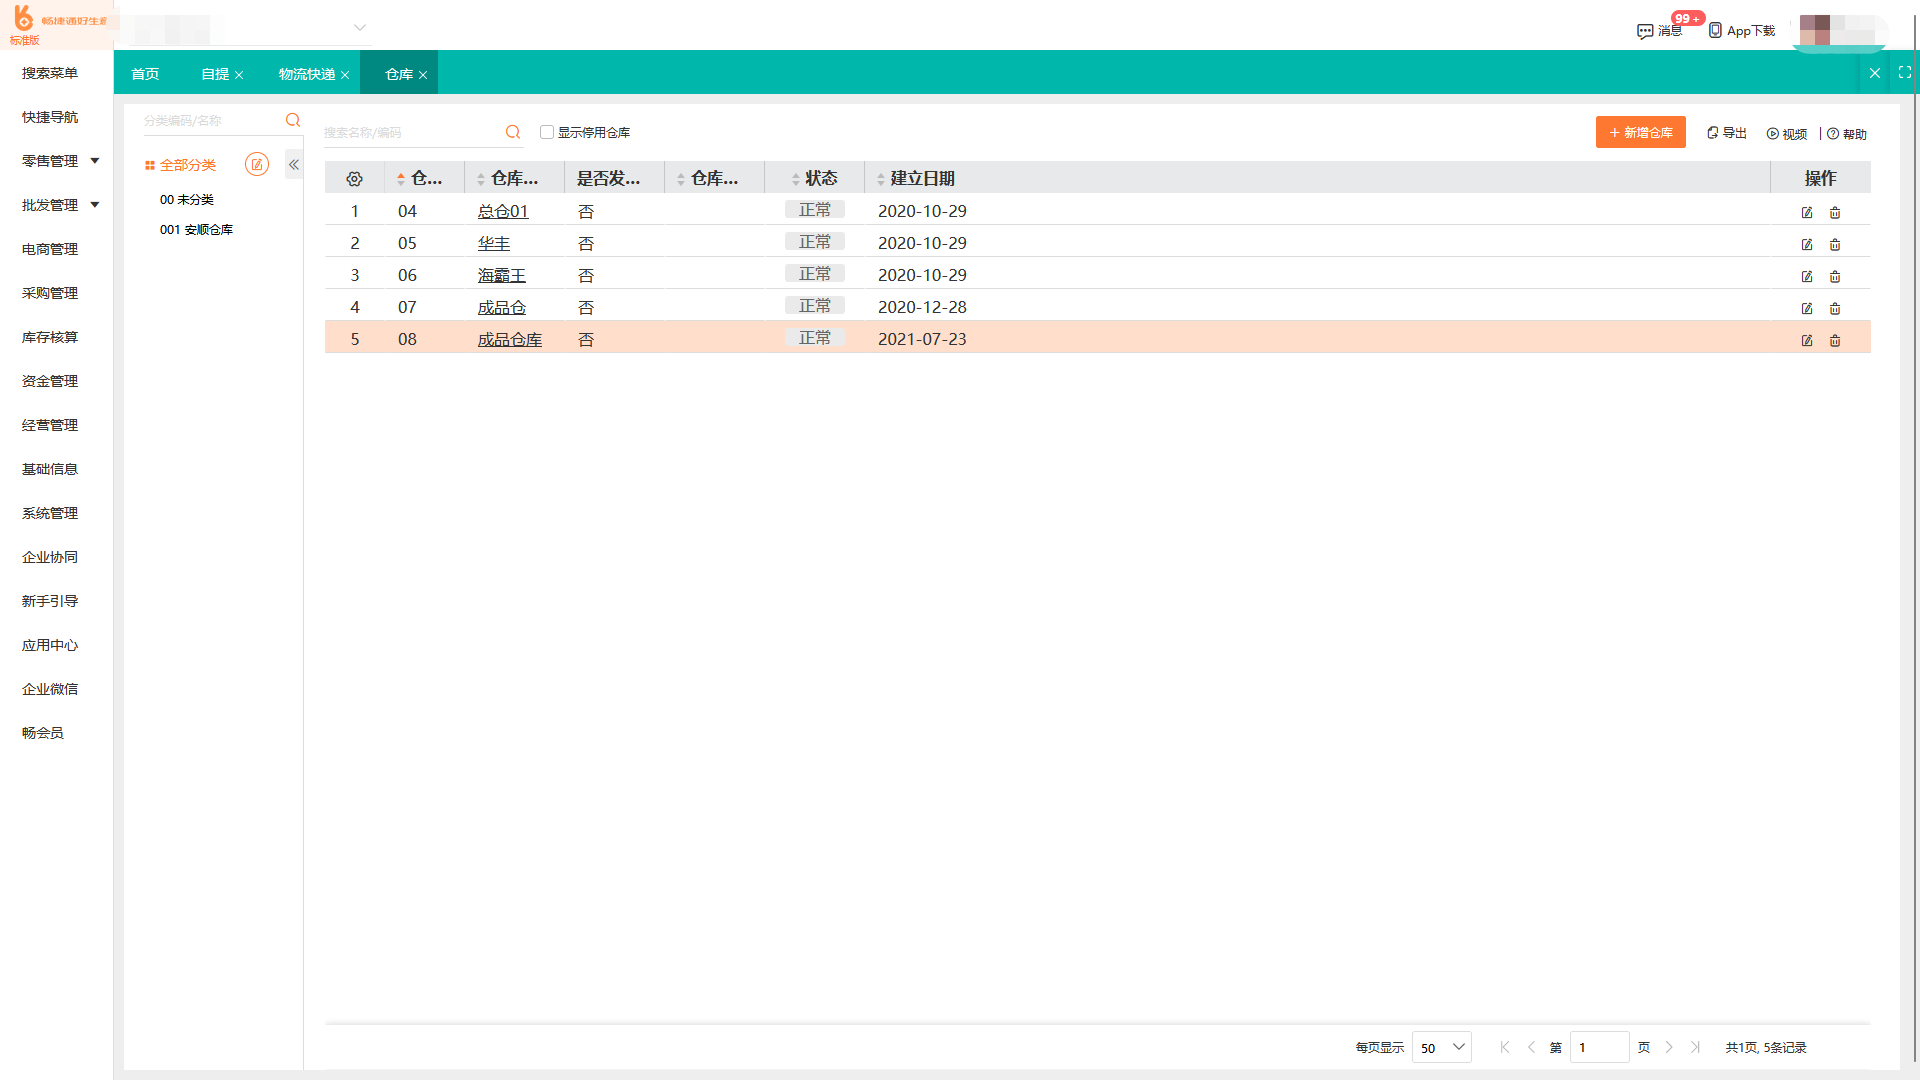Click the 海霸王 warehouse name link
The height and width of the screenshot is (1080, 1920).
click(x=501, y=274)
